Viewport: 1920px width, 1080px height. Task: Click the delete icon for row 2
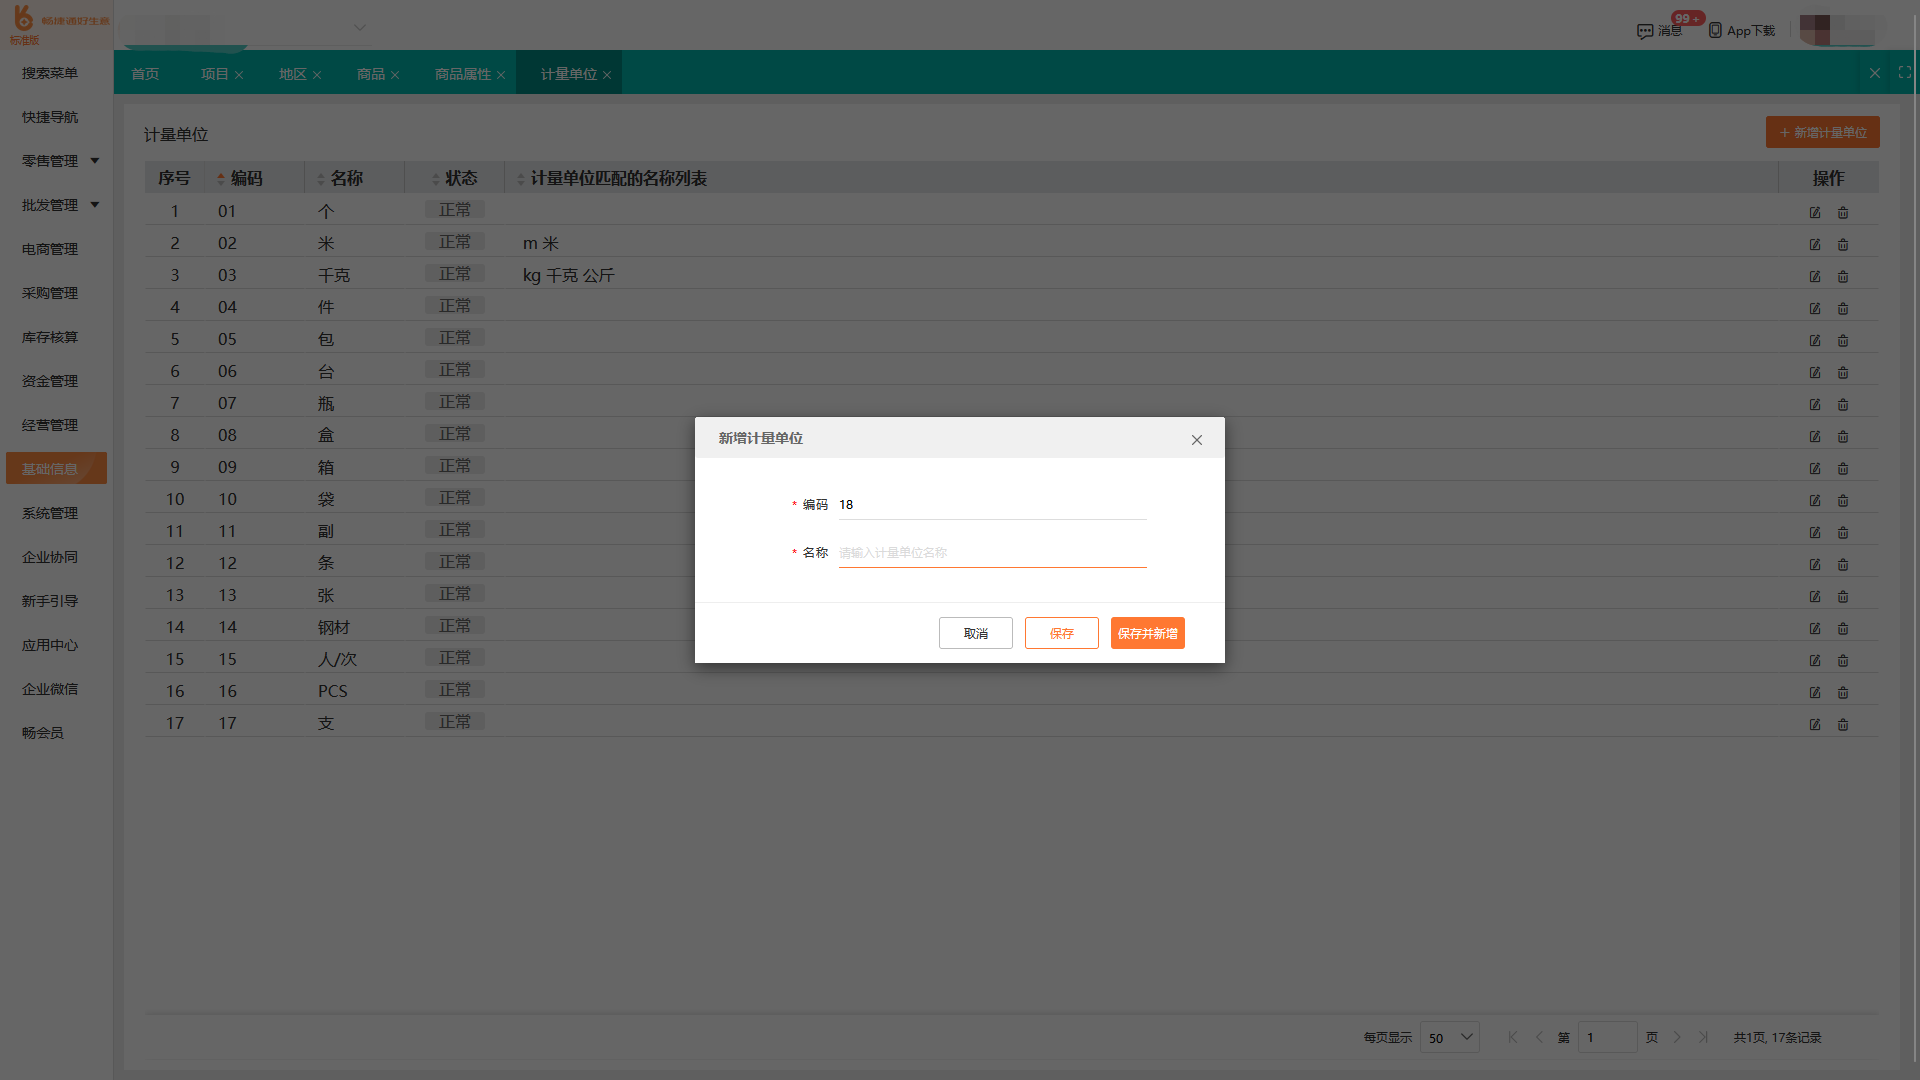(x=1844, y=243)
